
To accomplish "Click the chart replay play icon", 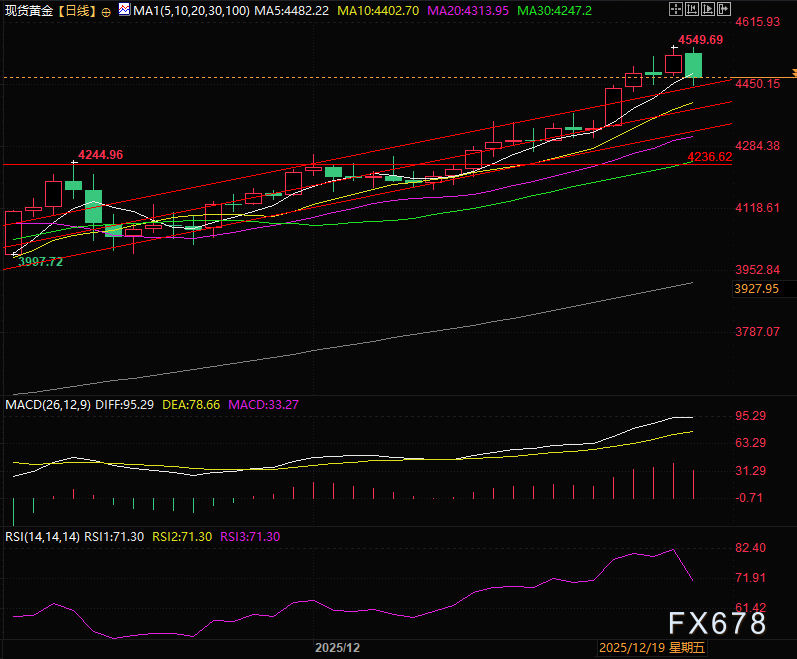I will pos(708,9).
